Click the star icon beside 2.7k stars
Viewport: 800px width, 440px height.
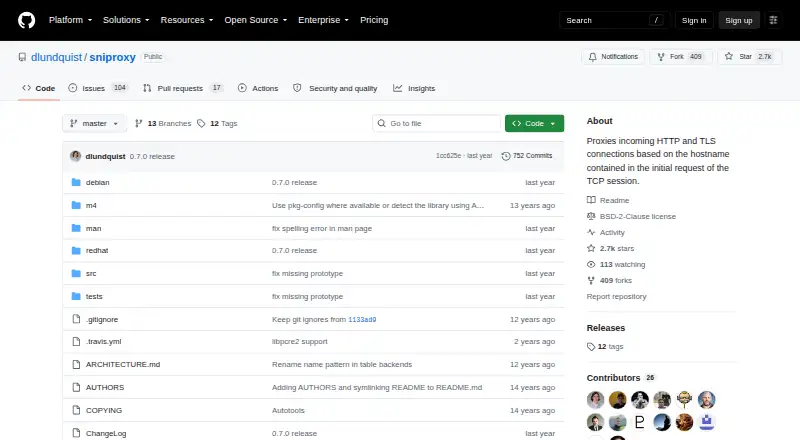coord(591,249)
